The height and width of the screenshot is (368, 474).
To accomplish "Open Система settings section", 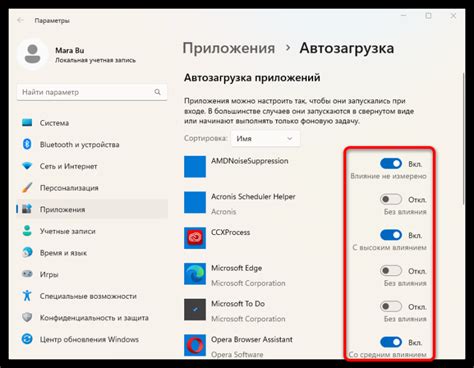I will 92,123.
